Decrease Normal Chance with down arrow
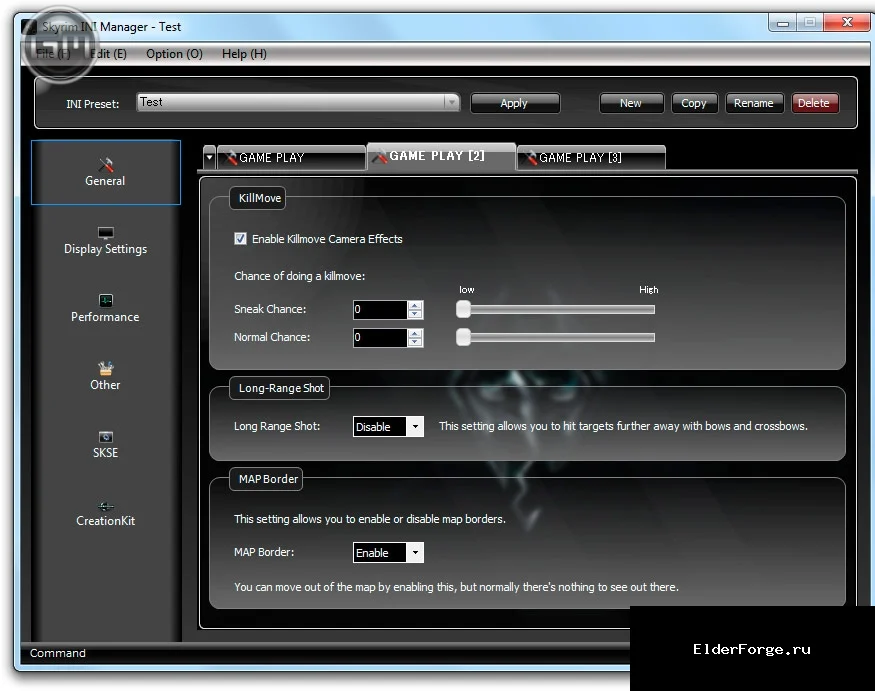The width and height of the screenshot is (875, 691). point(415,343)
